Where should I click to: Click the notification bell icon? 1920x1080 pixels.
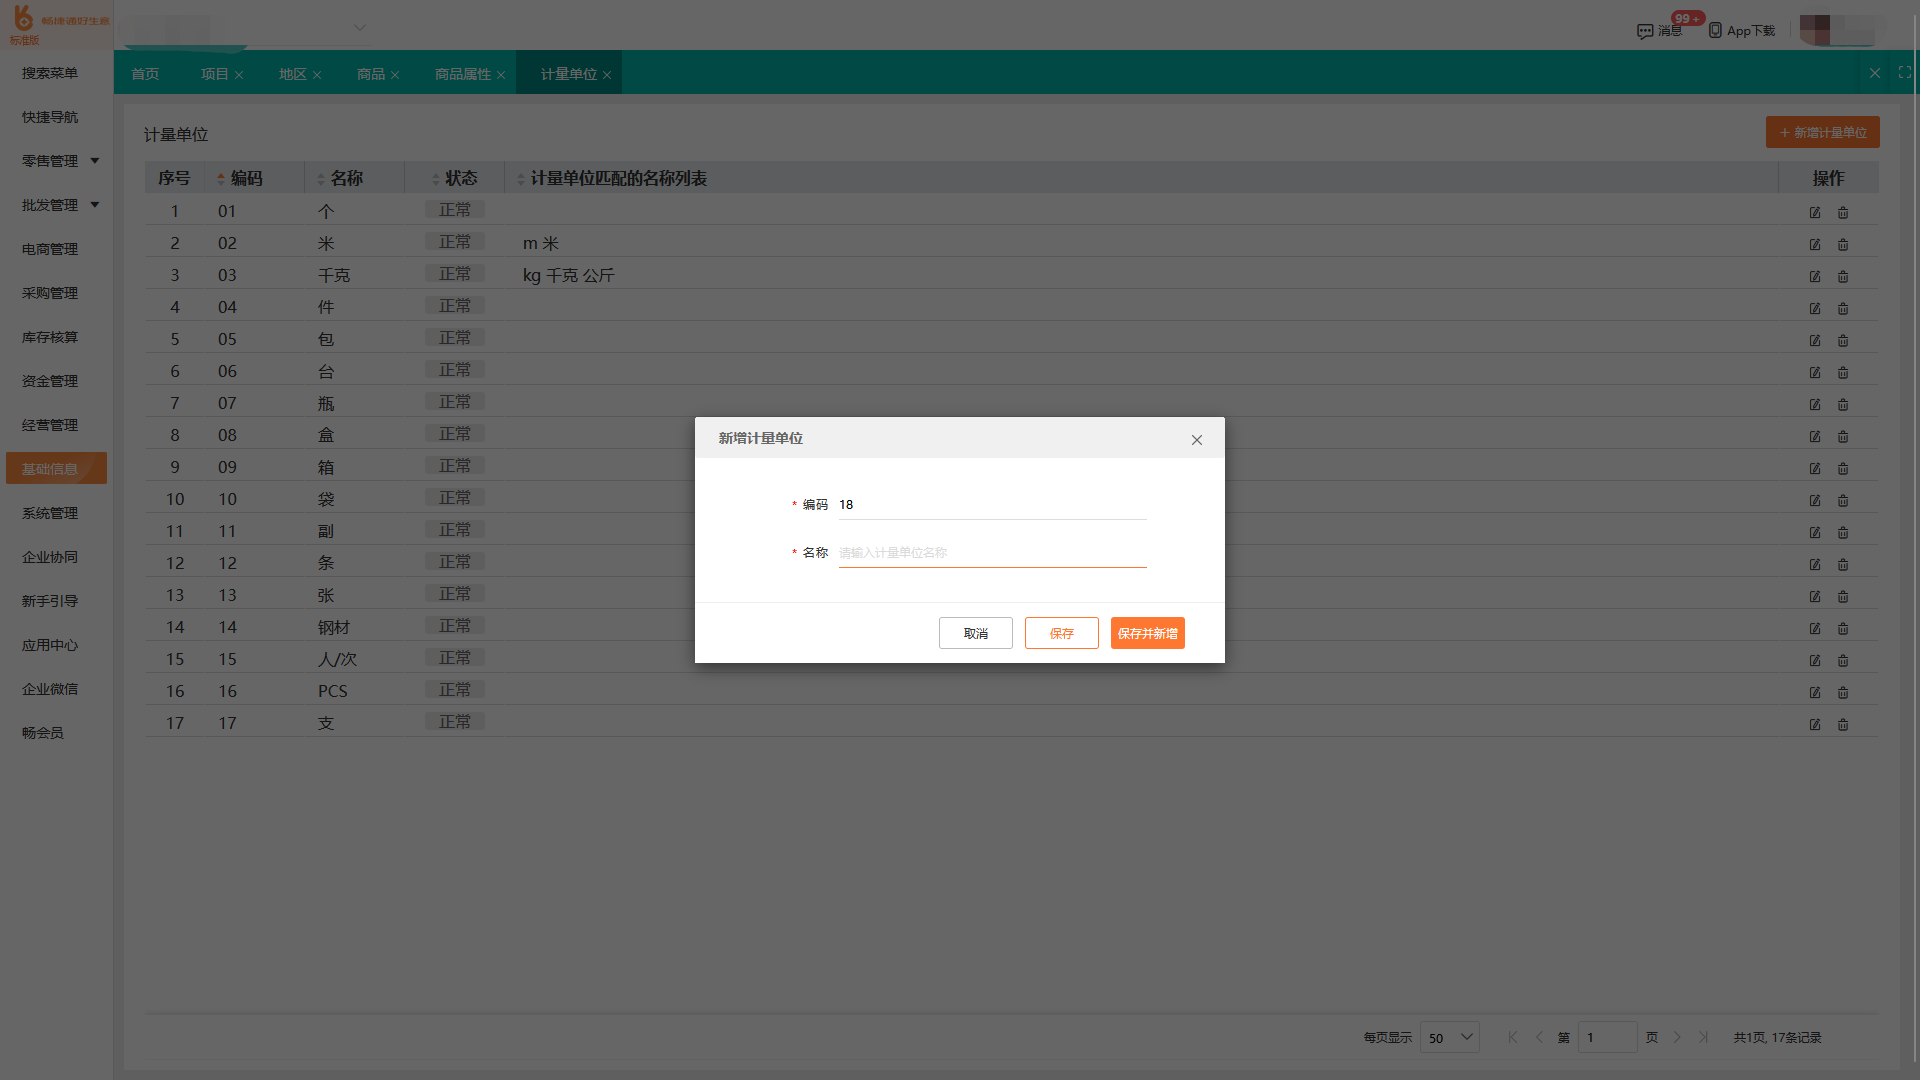pos(1651,29)
